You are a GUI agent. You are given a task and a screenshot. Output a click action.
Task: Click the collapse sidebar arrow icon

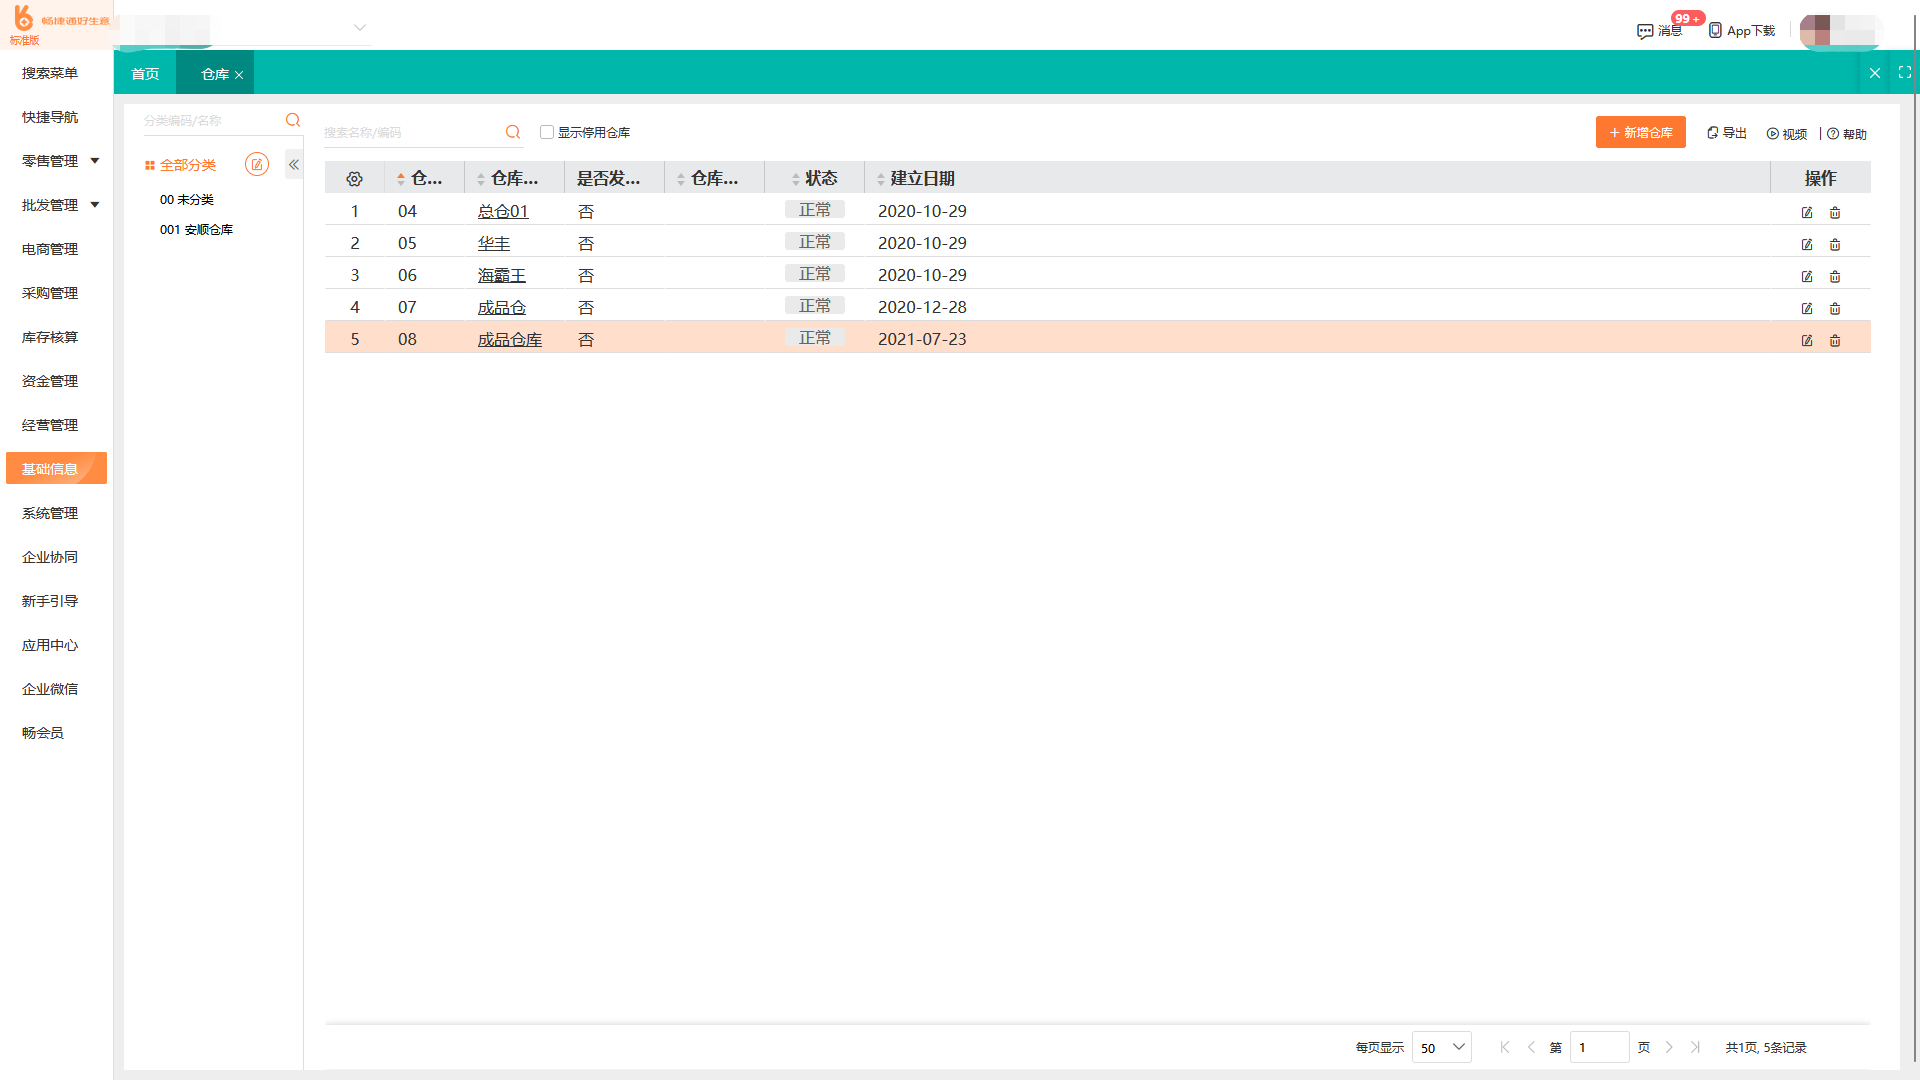coord(294,165)
